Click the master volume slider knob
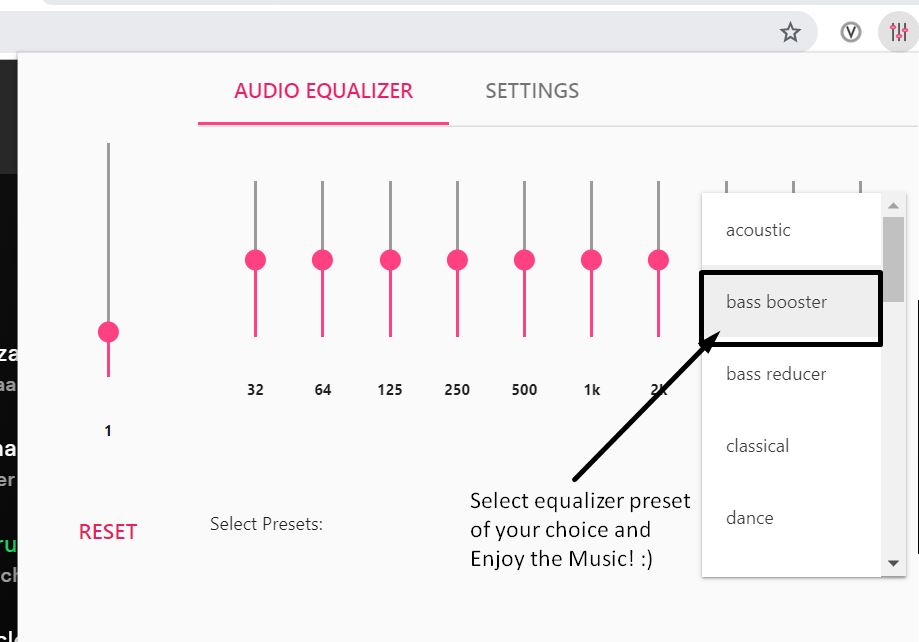This screenshot has width=919, height=642. click(x=108, y=332)
